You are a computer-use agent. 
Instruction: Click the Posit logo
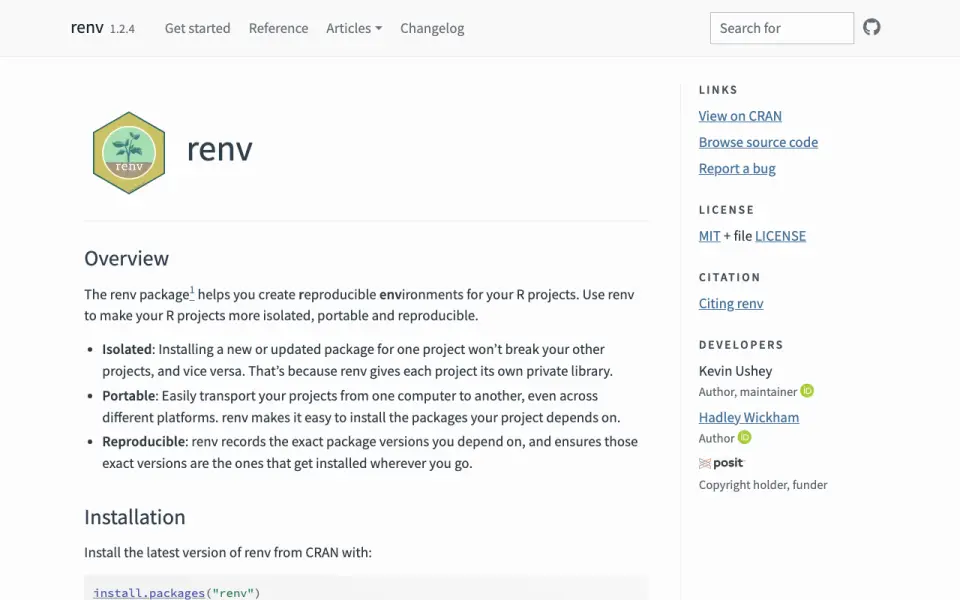[x=722, y=463]
